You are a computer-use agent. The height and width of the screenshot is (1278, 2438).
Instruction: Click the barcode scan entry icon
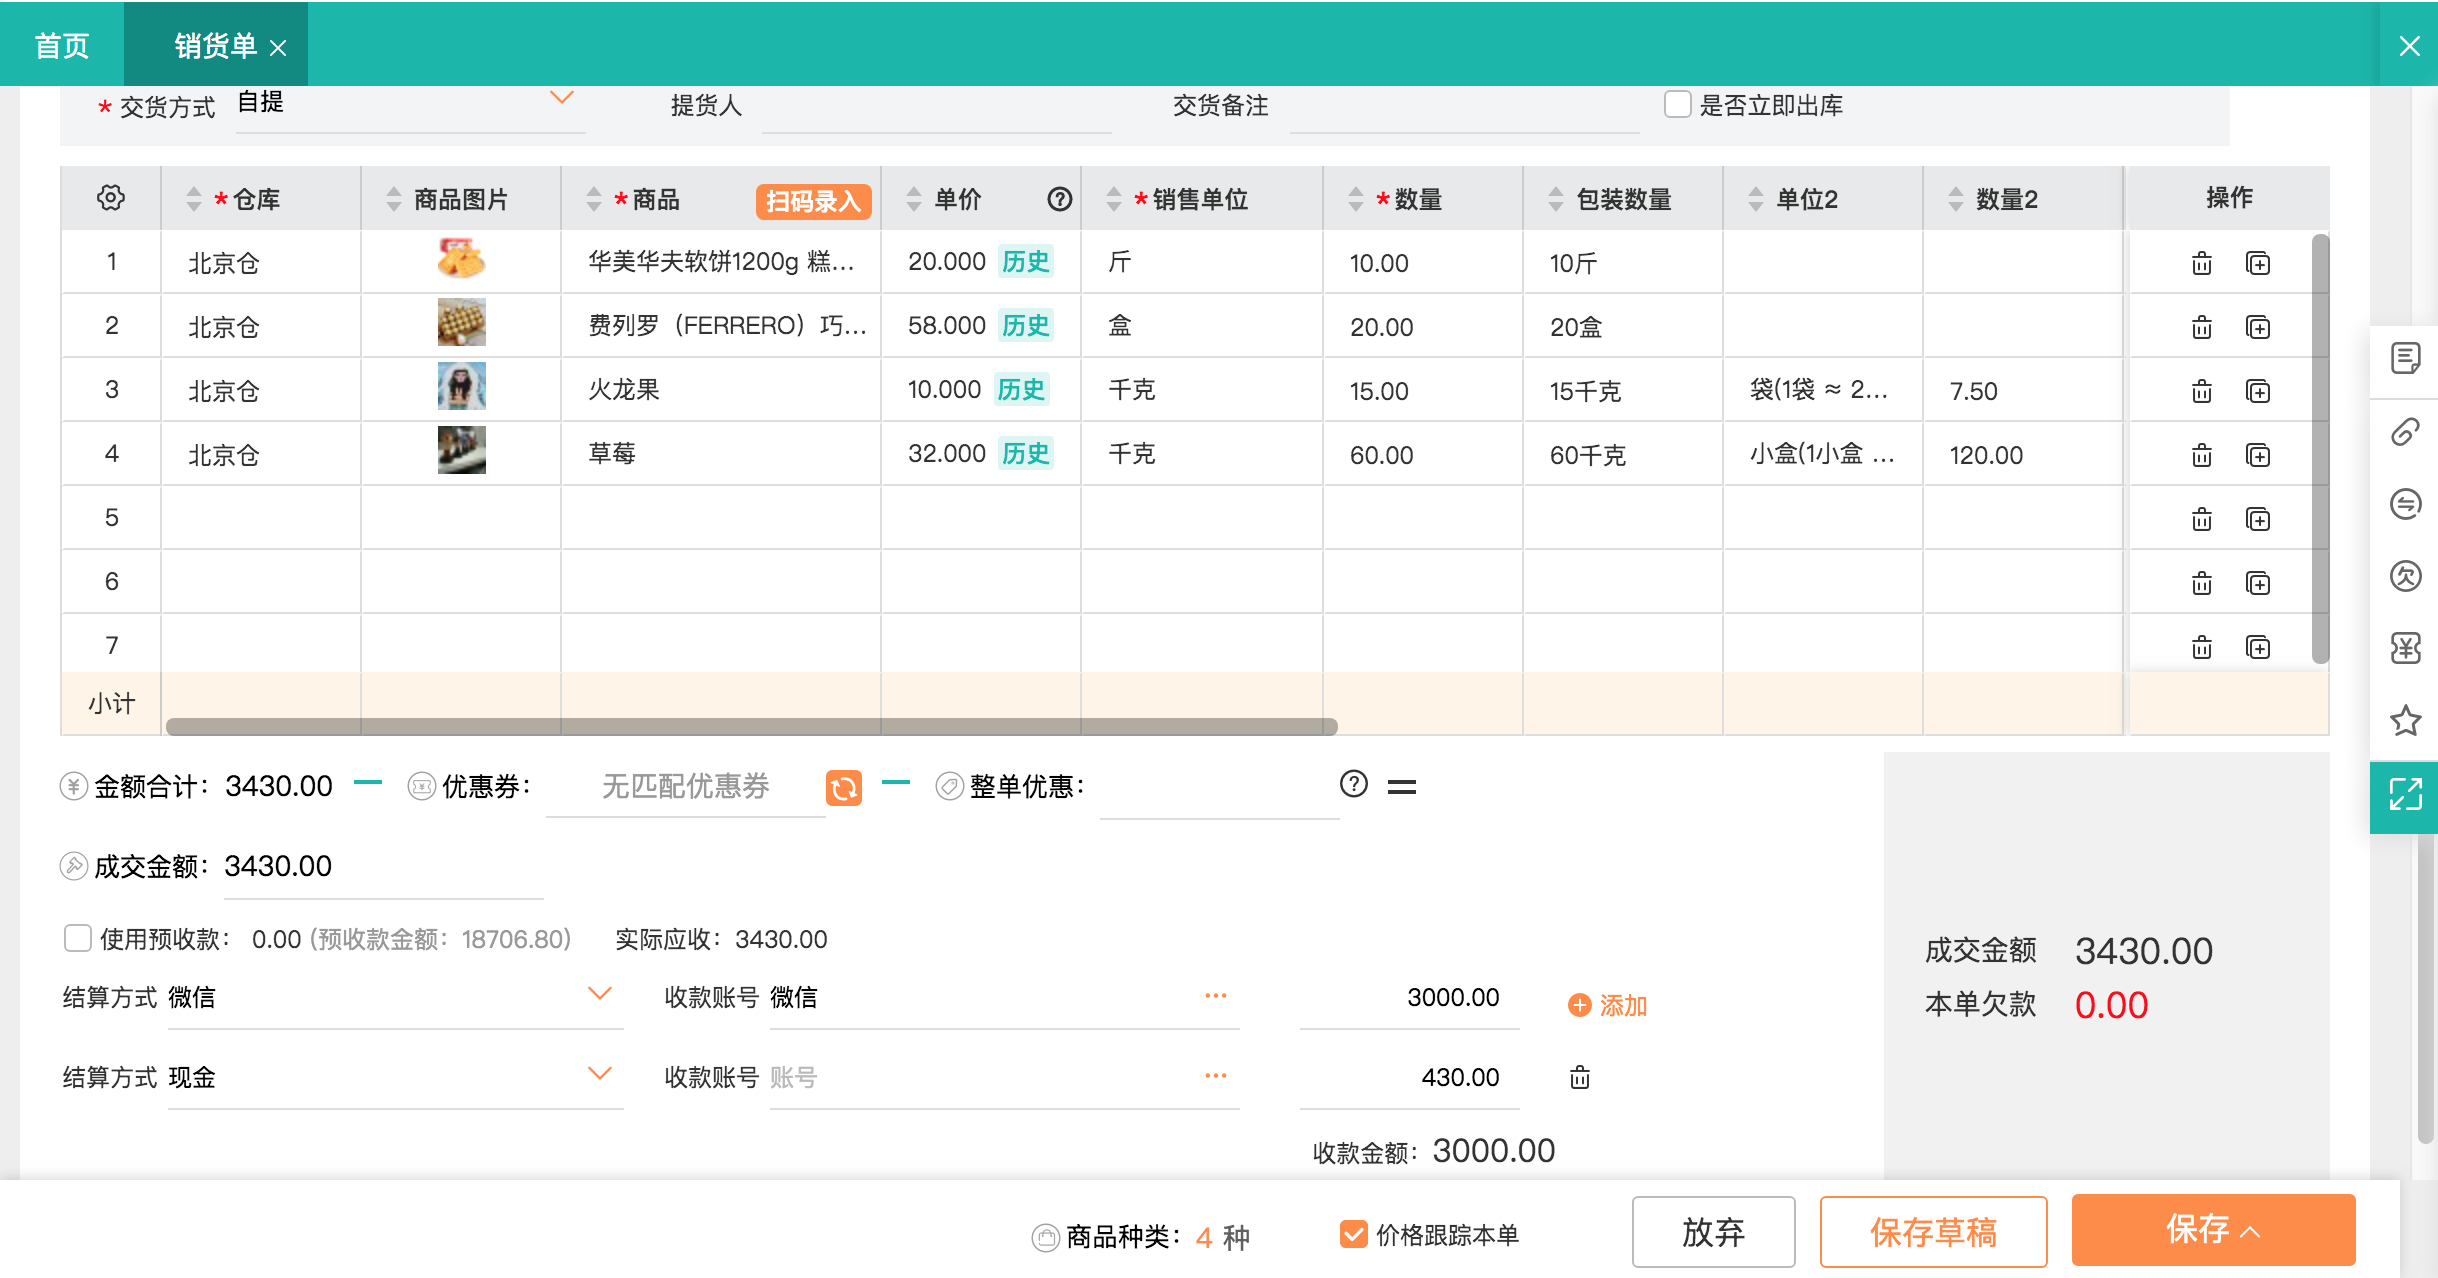click(x=813, y=200)
